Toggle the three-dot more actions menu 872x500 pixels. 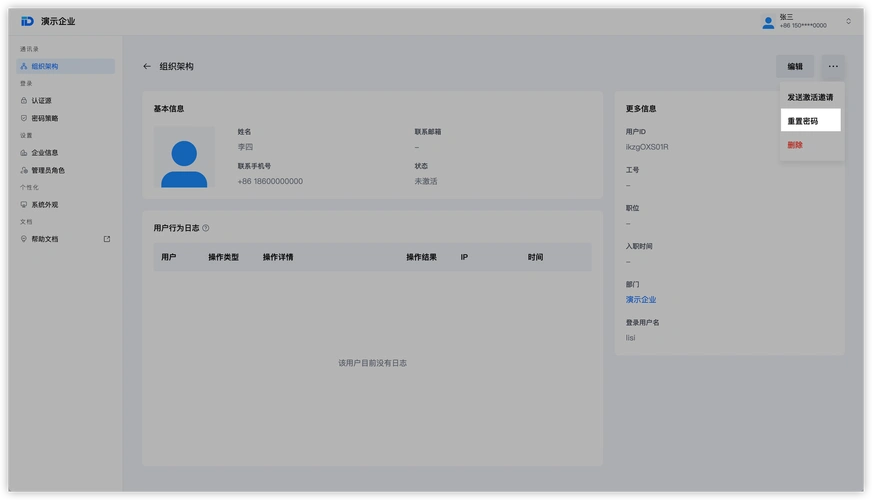[x=833, y=67]
